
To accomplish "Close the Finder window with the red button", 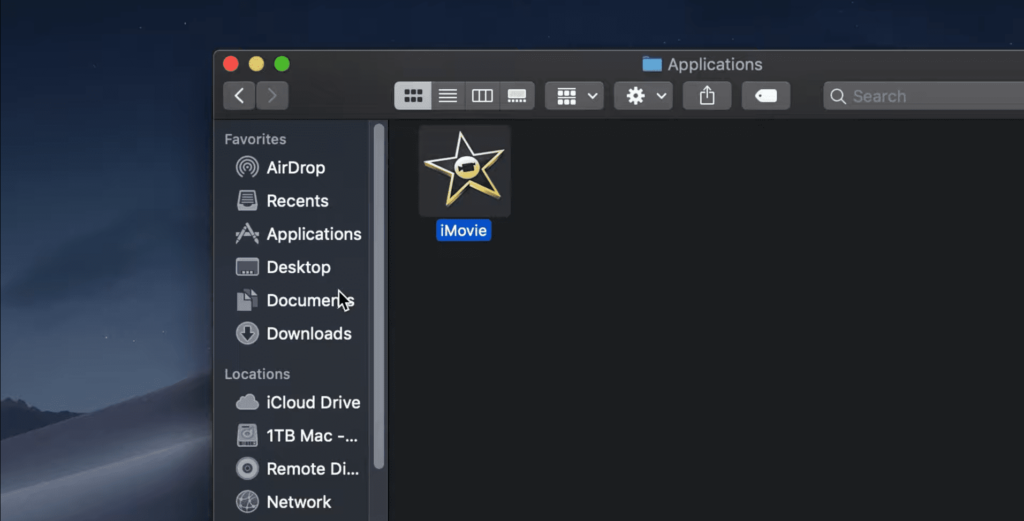I will (x=231, y=63).
